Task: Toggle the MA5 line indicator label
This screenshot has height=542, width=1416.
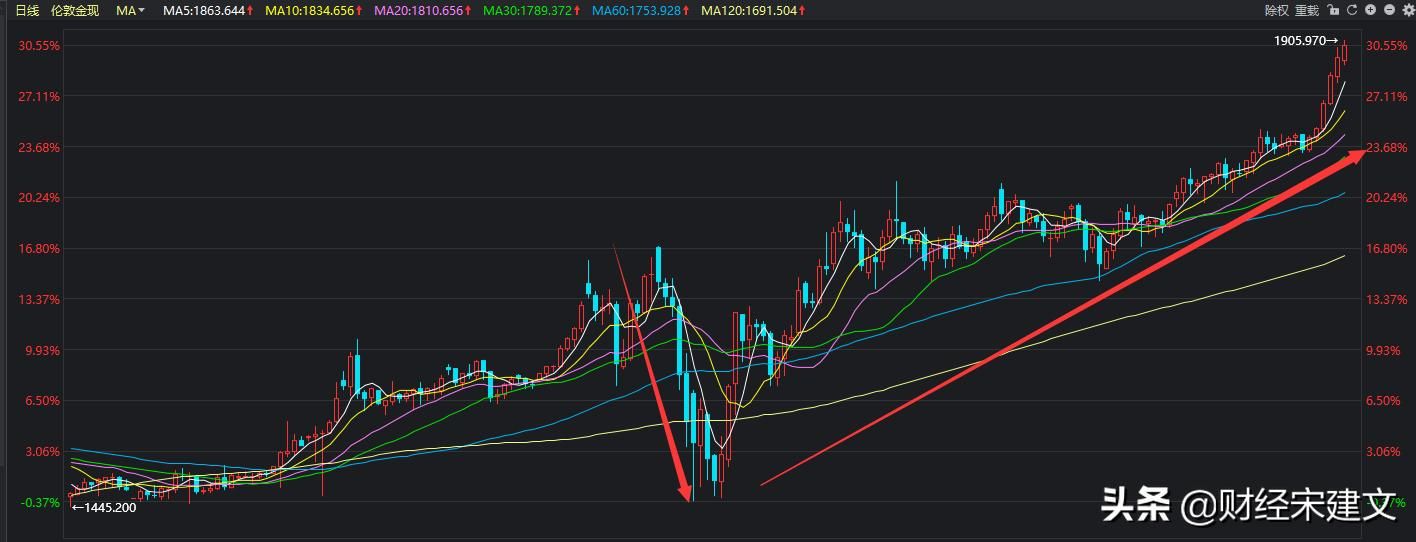Action: (x=203, y=10)
